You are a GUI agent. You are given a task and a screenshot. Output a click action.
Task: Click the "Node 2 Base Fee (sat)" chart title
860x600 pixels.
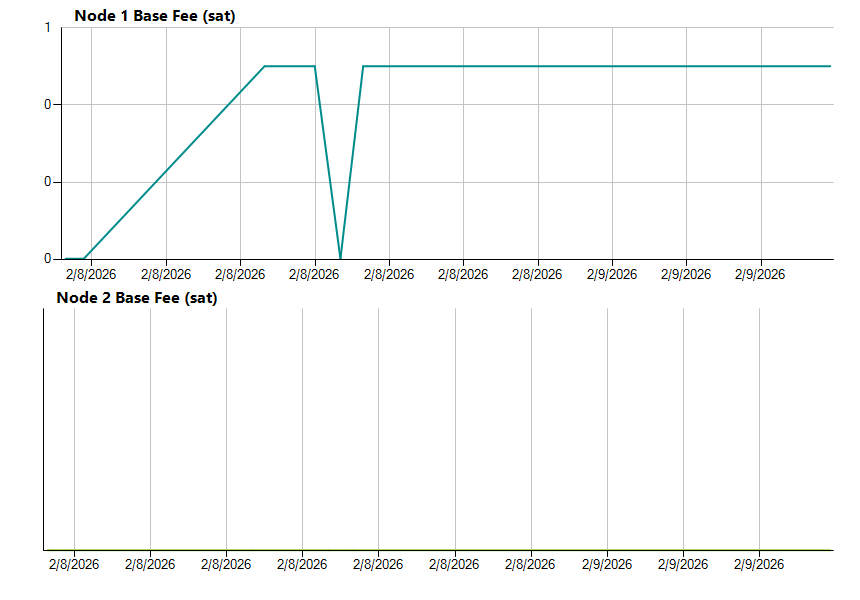pos(137,298)
